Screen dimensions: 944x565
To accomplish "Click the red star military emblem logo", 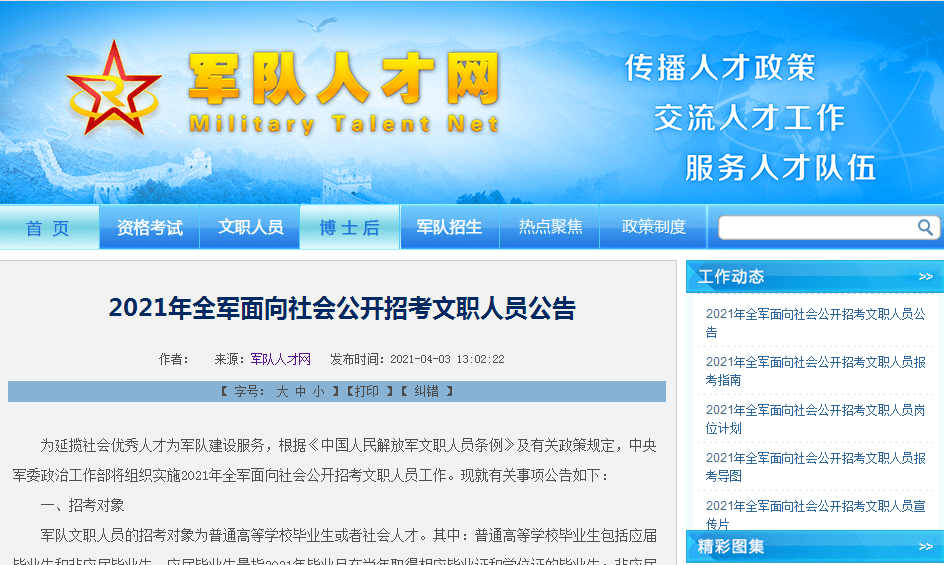I will pos(114,90).
